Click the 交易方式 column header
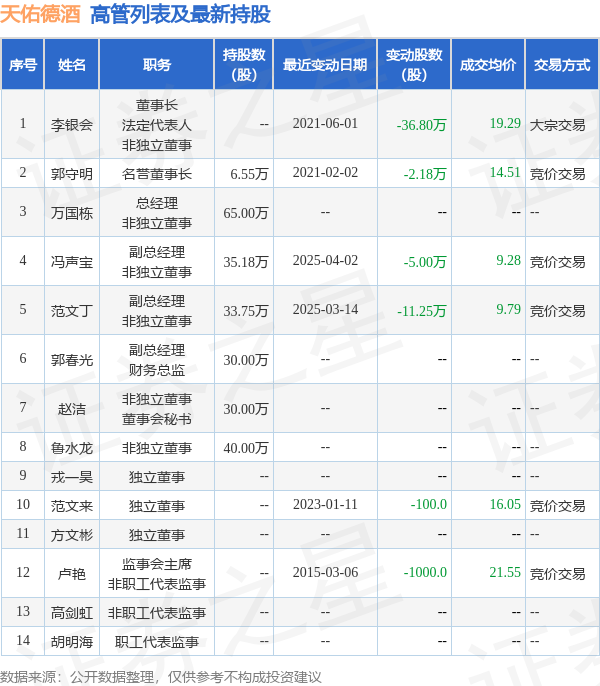This screenshot has height=686, width=600. 561,65
